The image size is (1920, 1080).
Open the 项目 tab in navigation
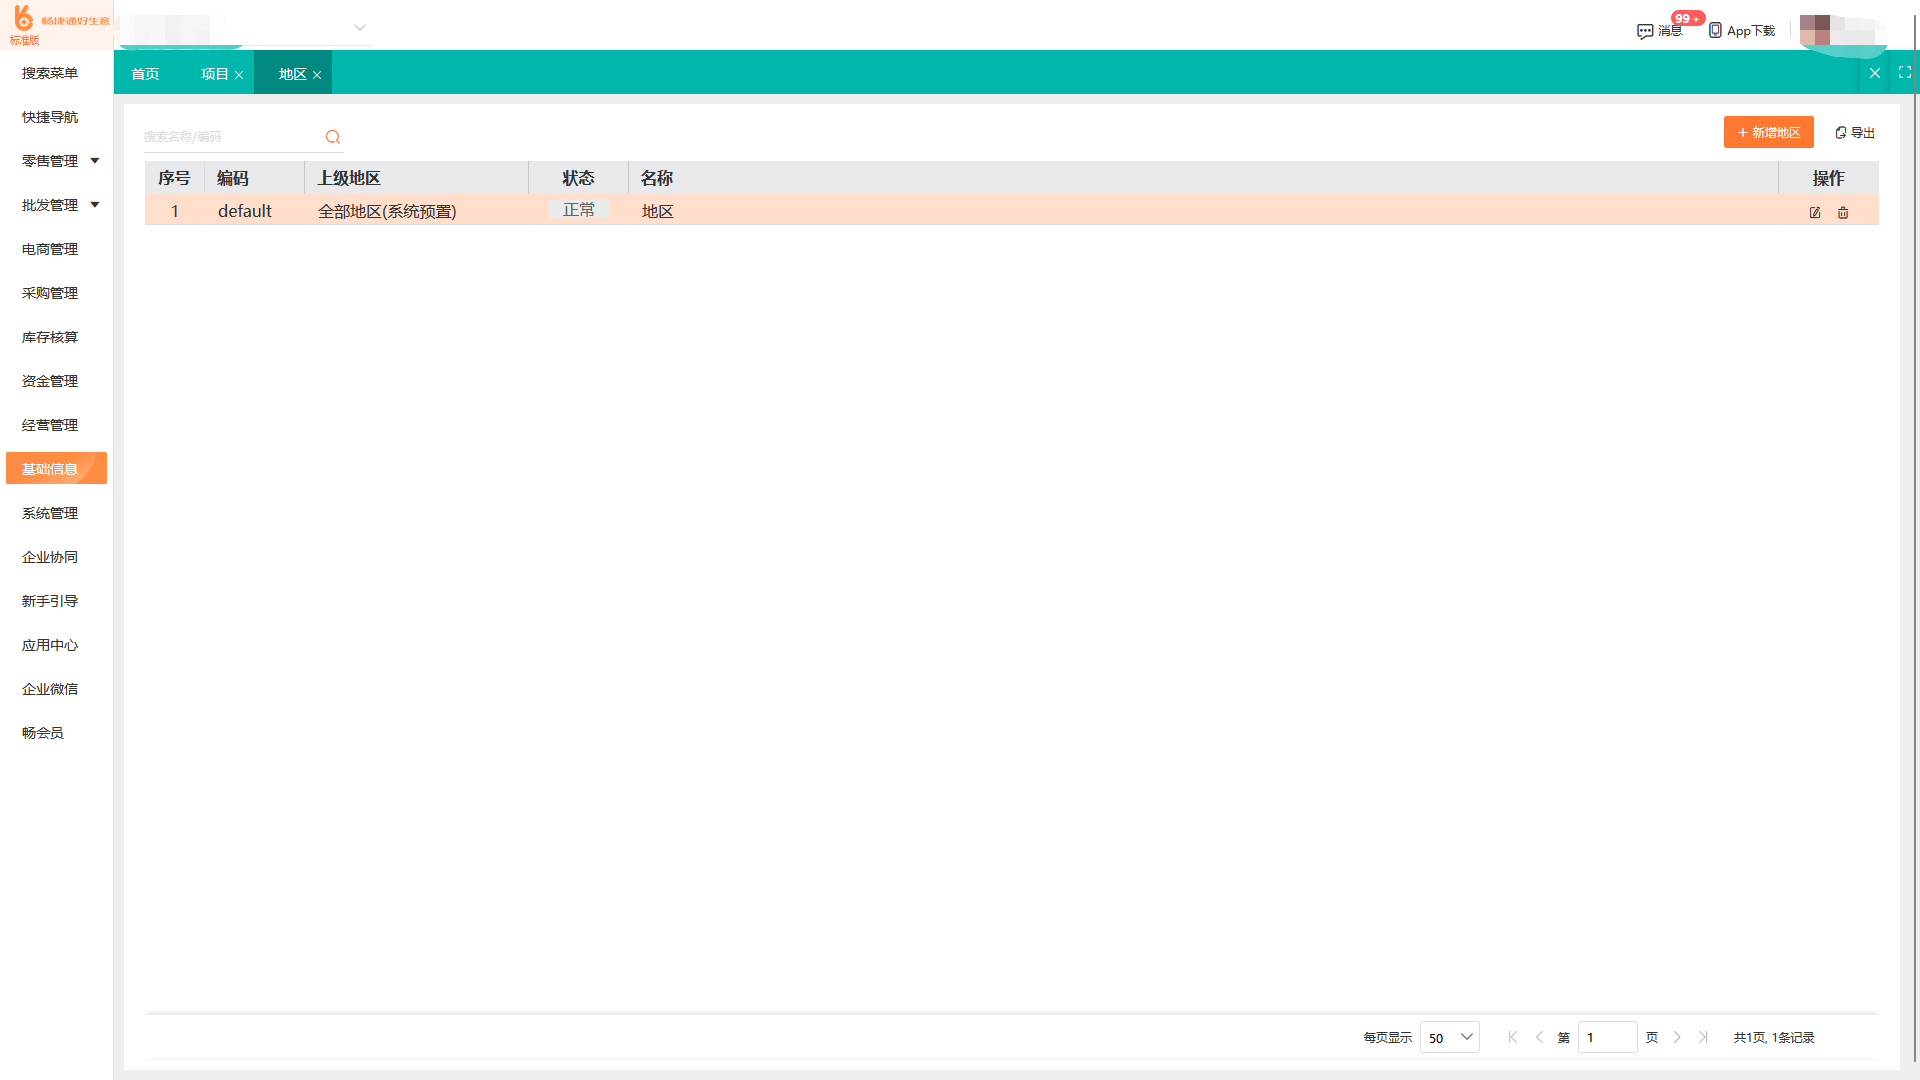(214, 73)
